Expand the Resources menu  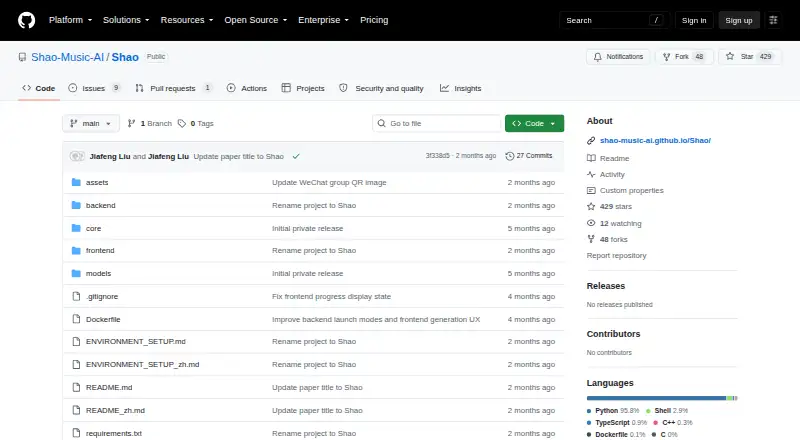point(187,20)
